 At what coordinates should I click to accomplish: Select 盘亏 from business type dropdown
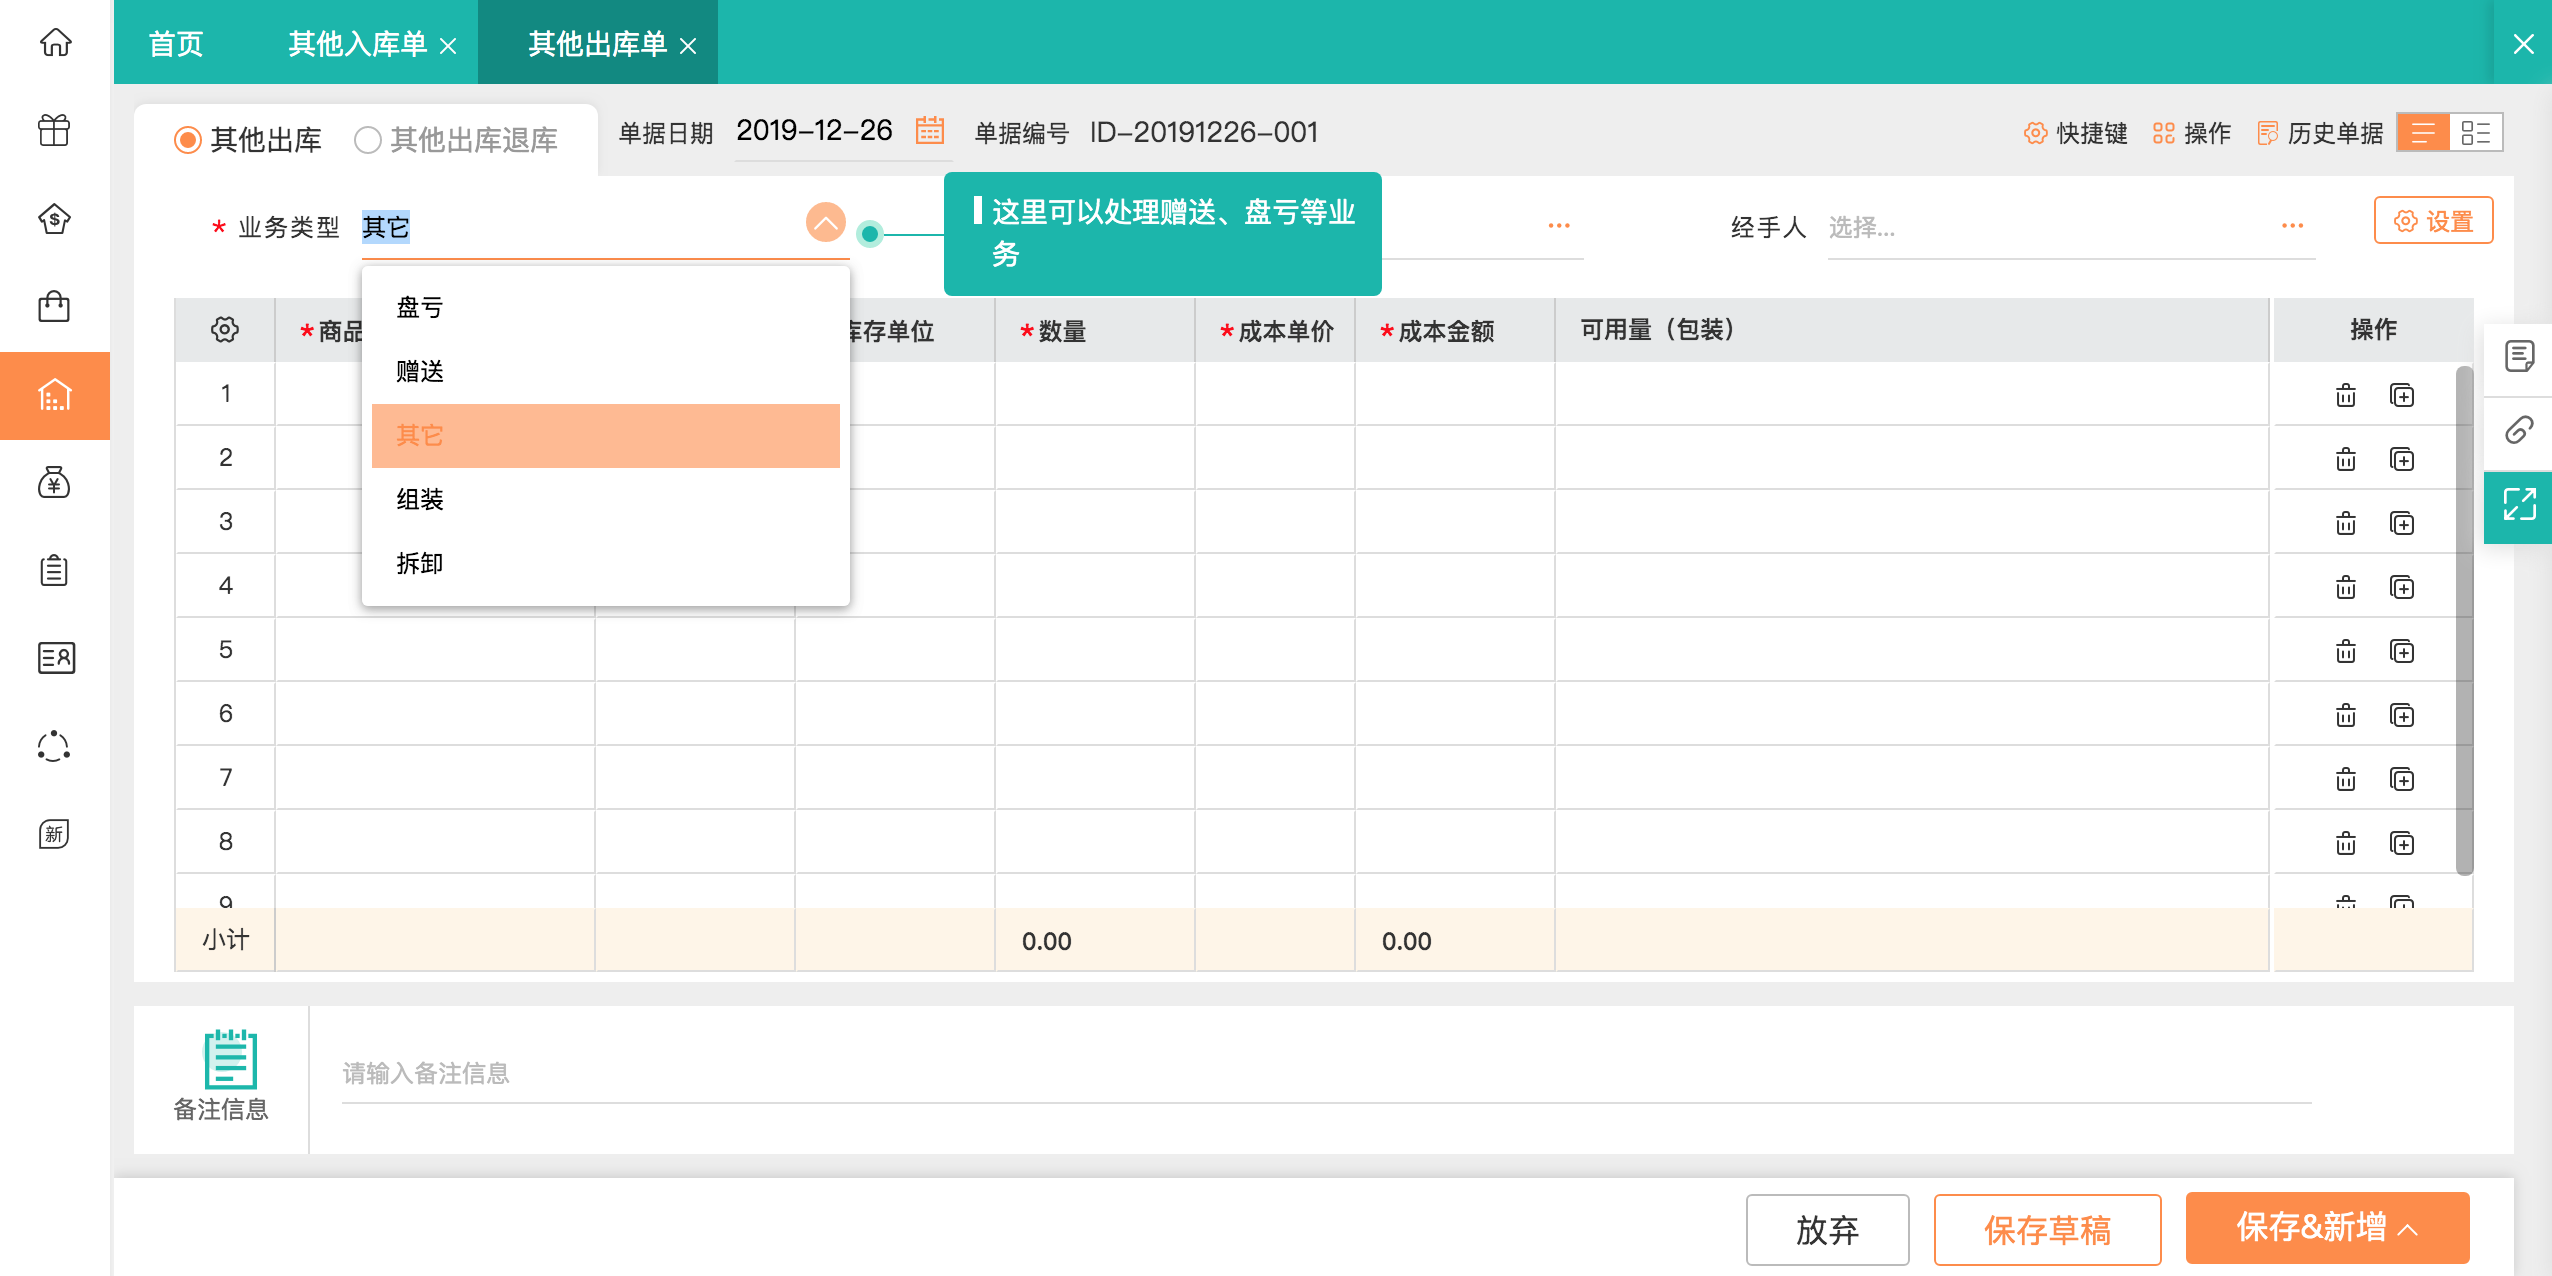(x=420, y=308)
